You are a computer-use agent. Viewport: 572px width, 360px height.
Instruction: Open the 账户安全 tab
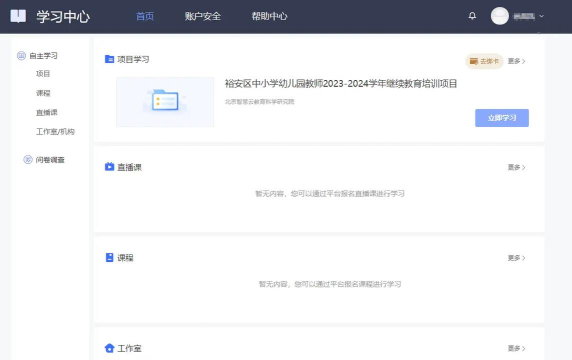pos(202,16)
